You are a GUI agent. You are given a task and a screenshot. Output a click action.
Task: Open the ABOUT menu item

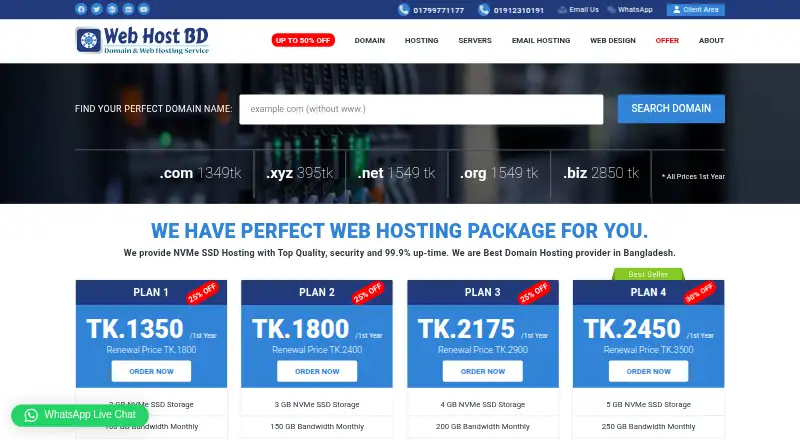pos(711,40)
